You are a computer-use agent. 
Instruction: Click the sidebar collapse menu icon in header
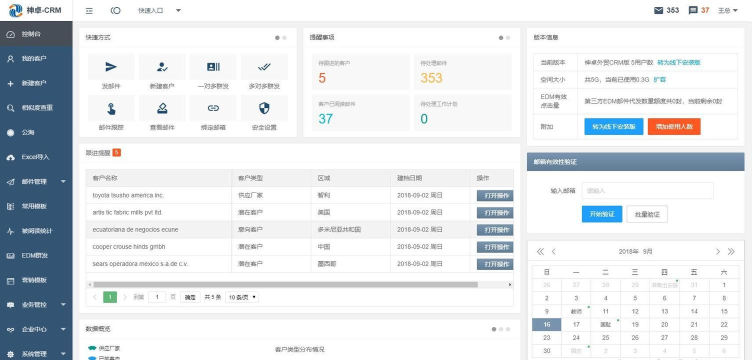coord(89,11)
